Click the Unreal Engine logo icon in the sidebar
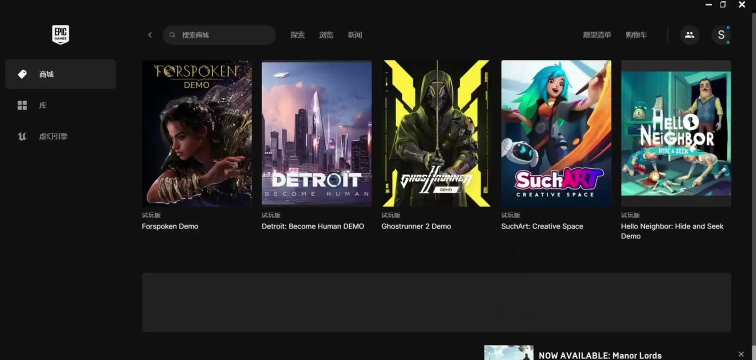This screenshot has width=756, height=360. pyautogui.click(x=22, y=136)
